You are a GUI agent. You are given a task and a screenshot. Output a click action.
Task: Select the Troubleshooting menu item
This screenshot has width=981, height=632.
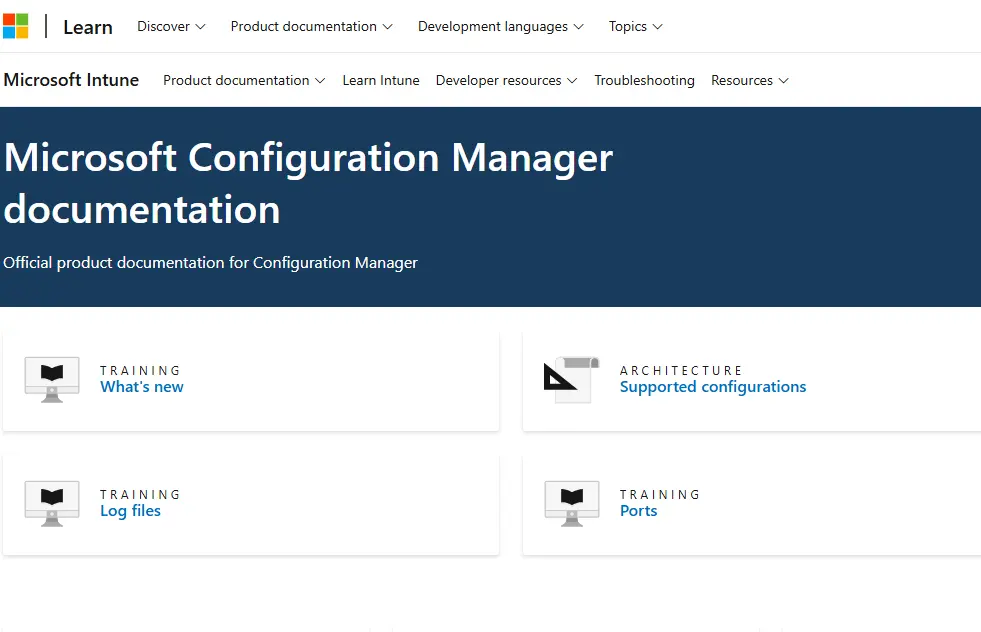[x=644, y=80]
